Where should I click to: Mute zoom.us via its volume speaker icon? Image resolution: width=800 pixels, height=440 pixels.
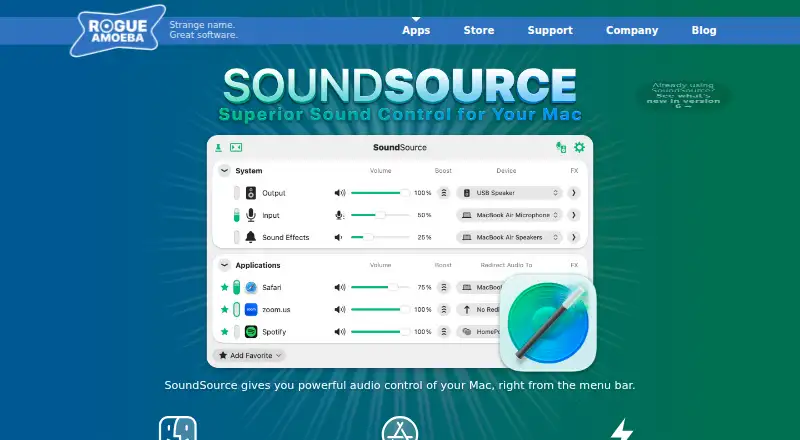click(340, 309)
